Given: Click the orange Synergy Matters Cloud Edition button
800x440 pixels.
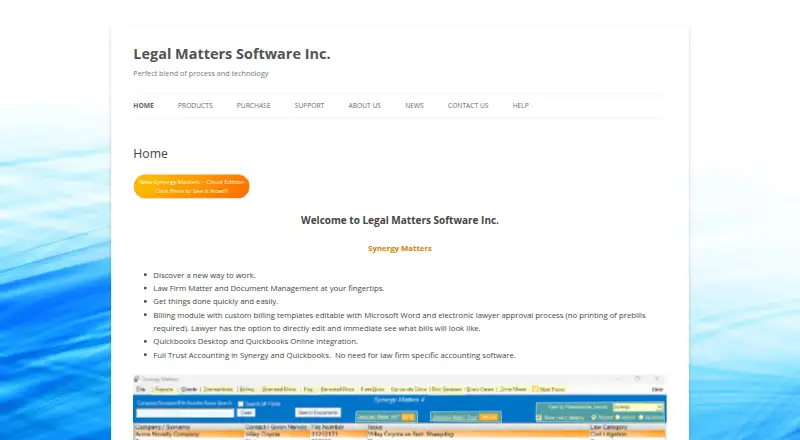Looking at the screenshot, I should click(191, 186).
